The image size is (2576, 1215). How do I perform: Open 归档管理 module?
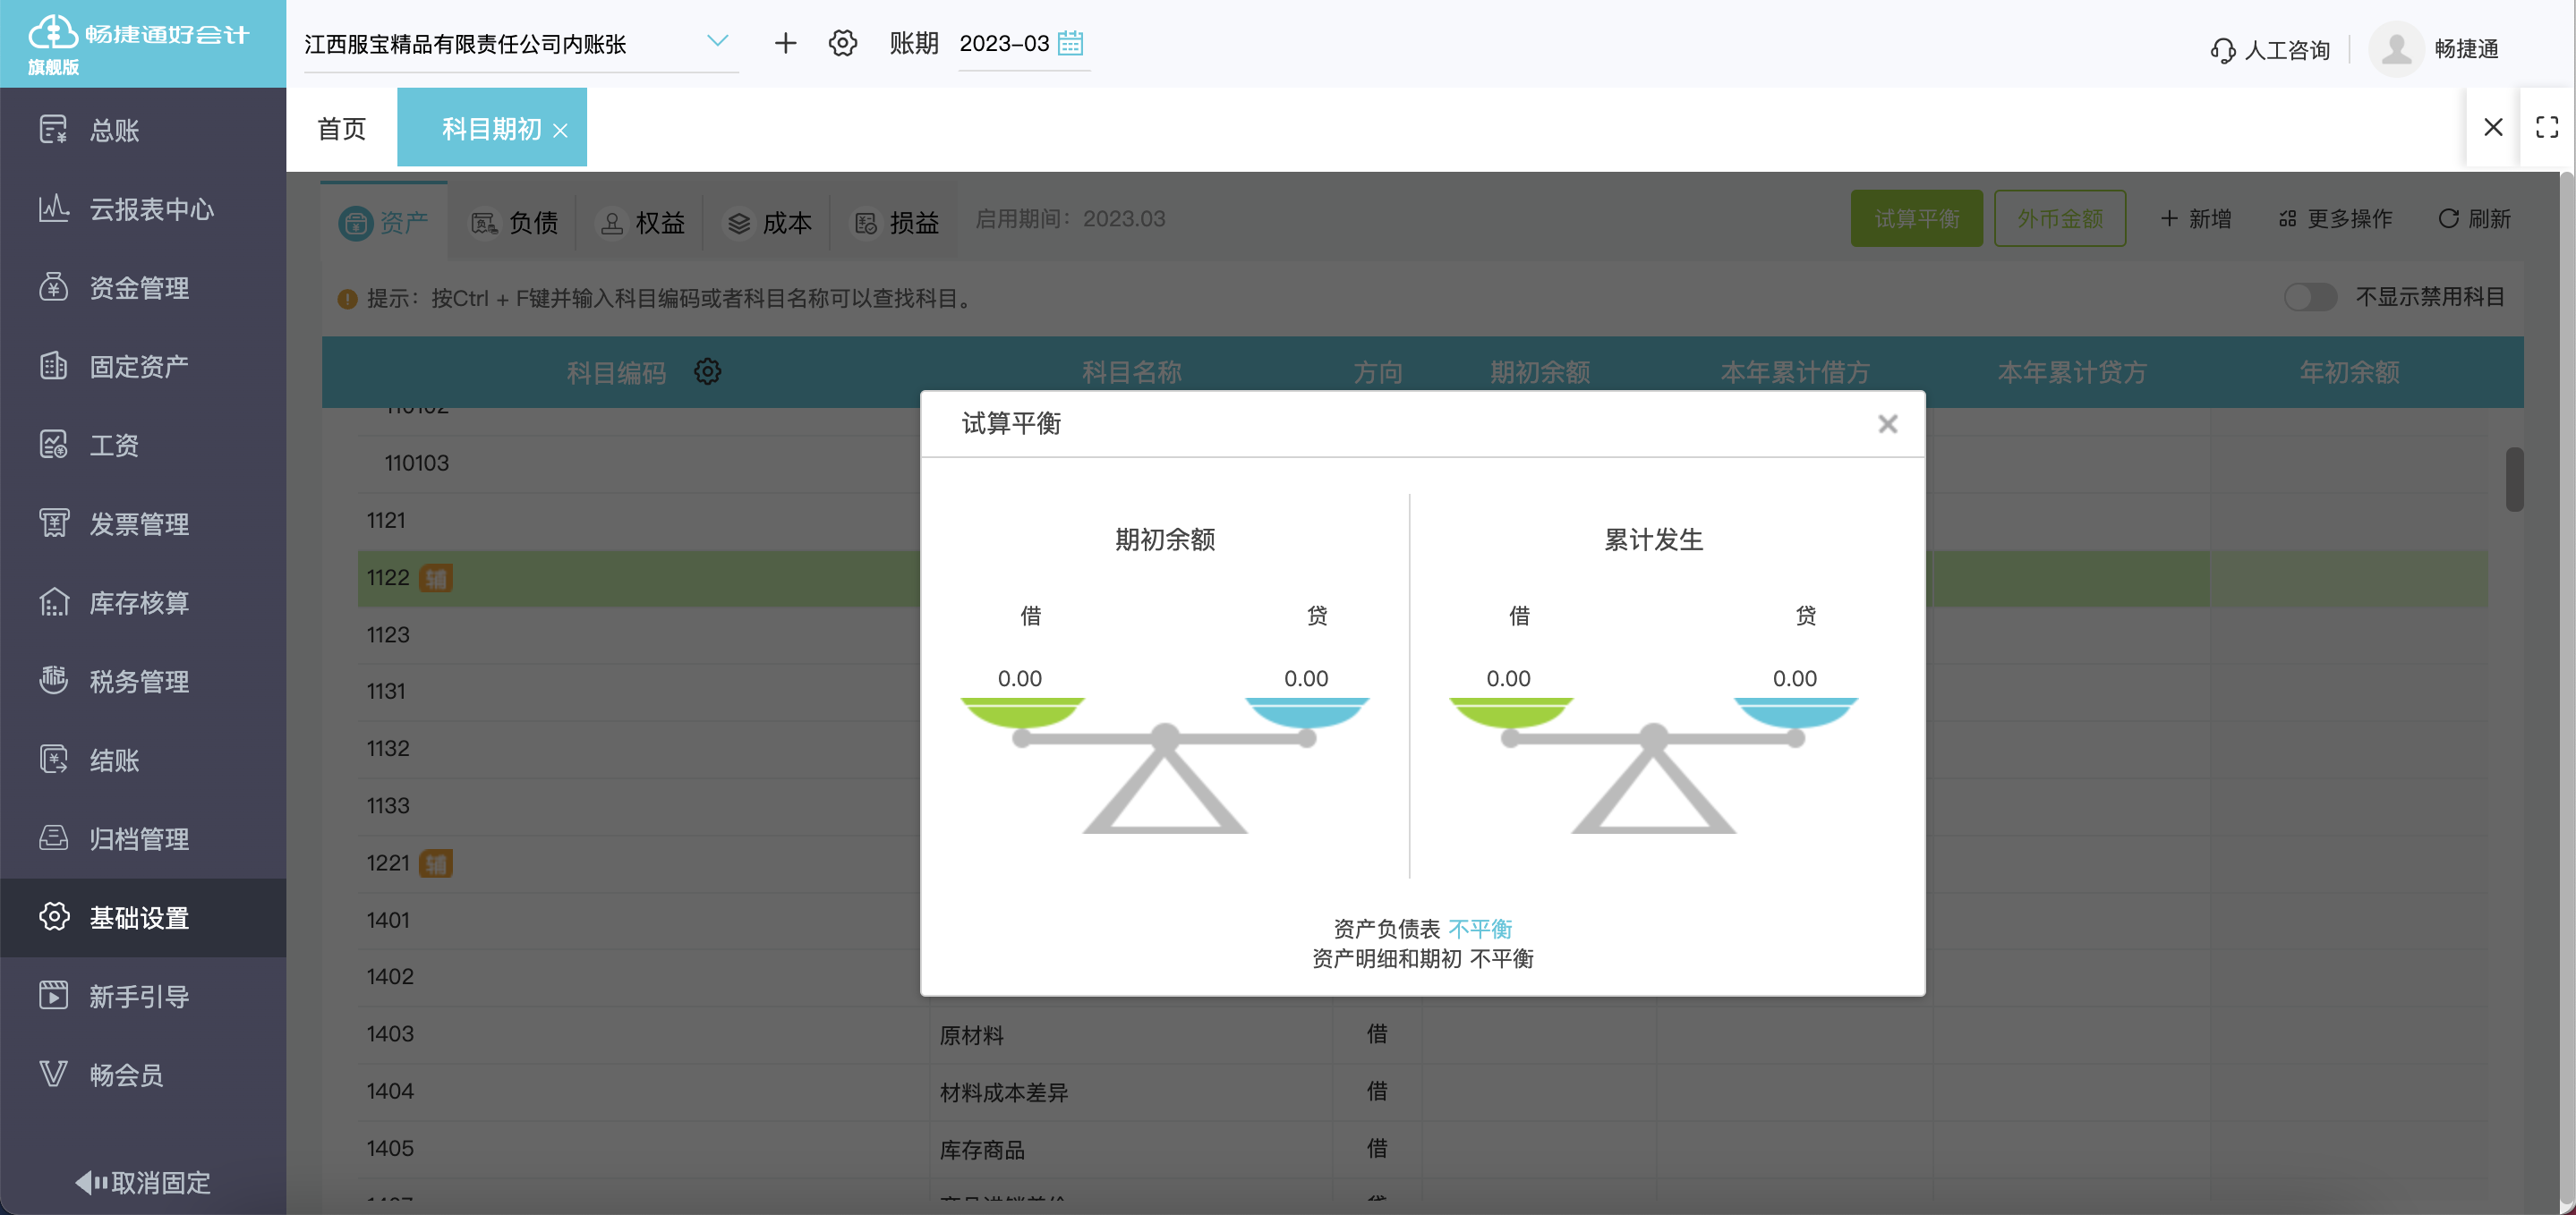(141, 839)
